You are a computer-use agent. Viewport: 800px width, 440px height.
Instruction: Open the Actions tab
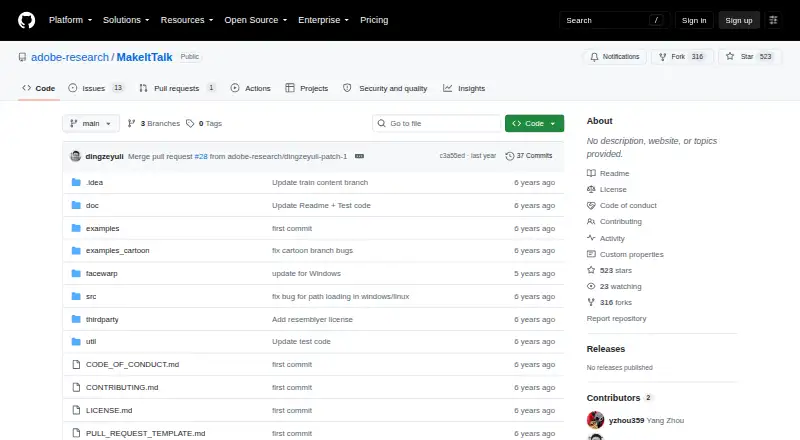point(251,88)
